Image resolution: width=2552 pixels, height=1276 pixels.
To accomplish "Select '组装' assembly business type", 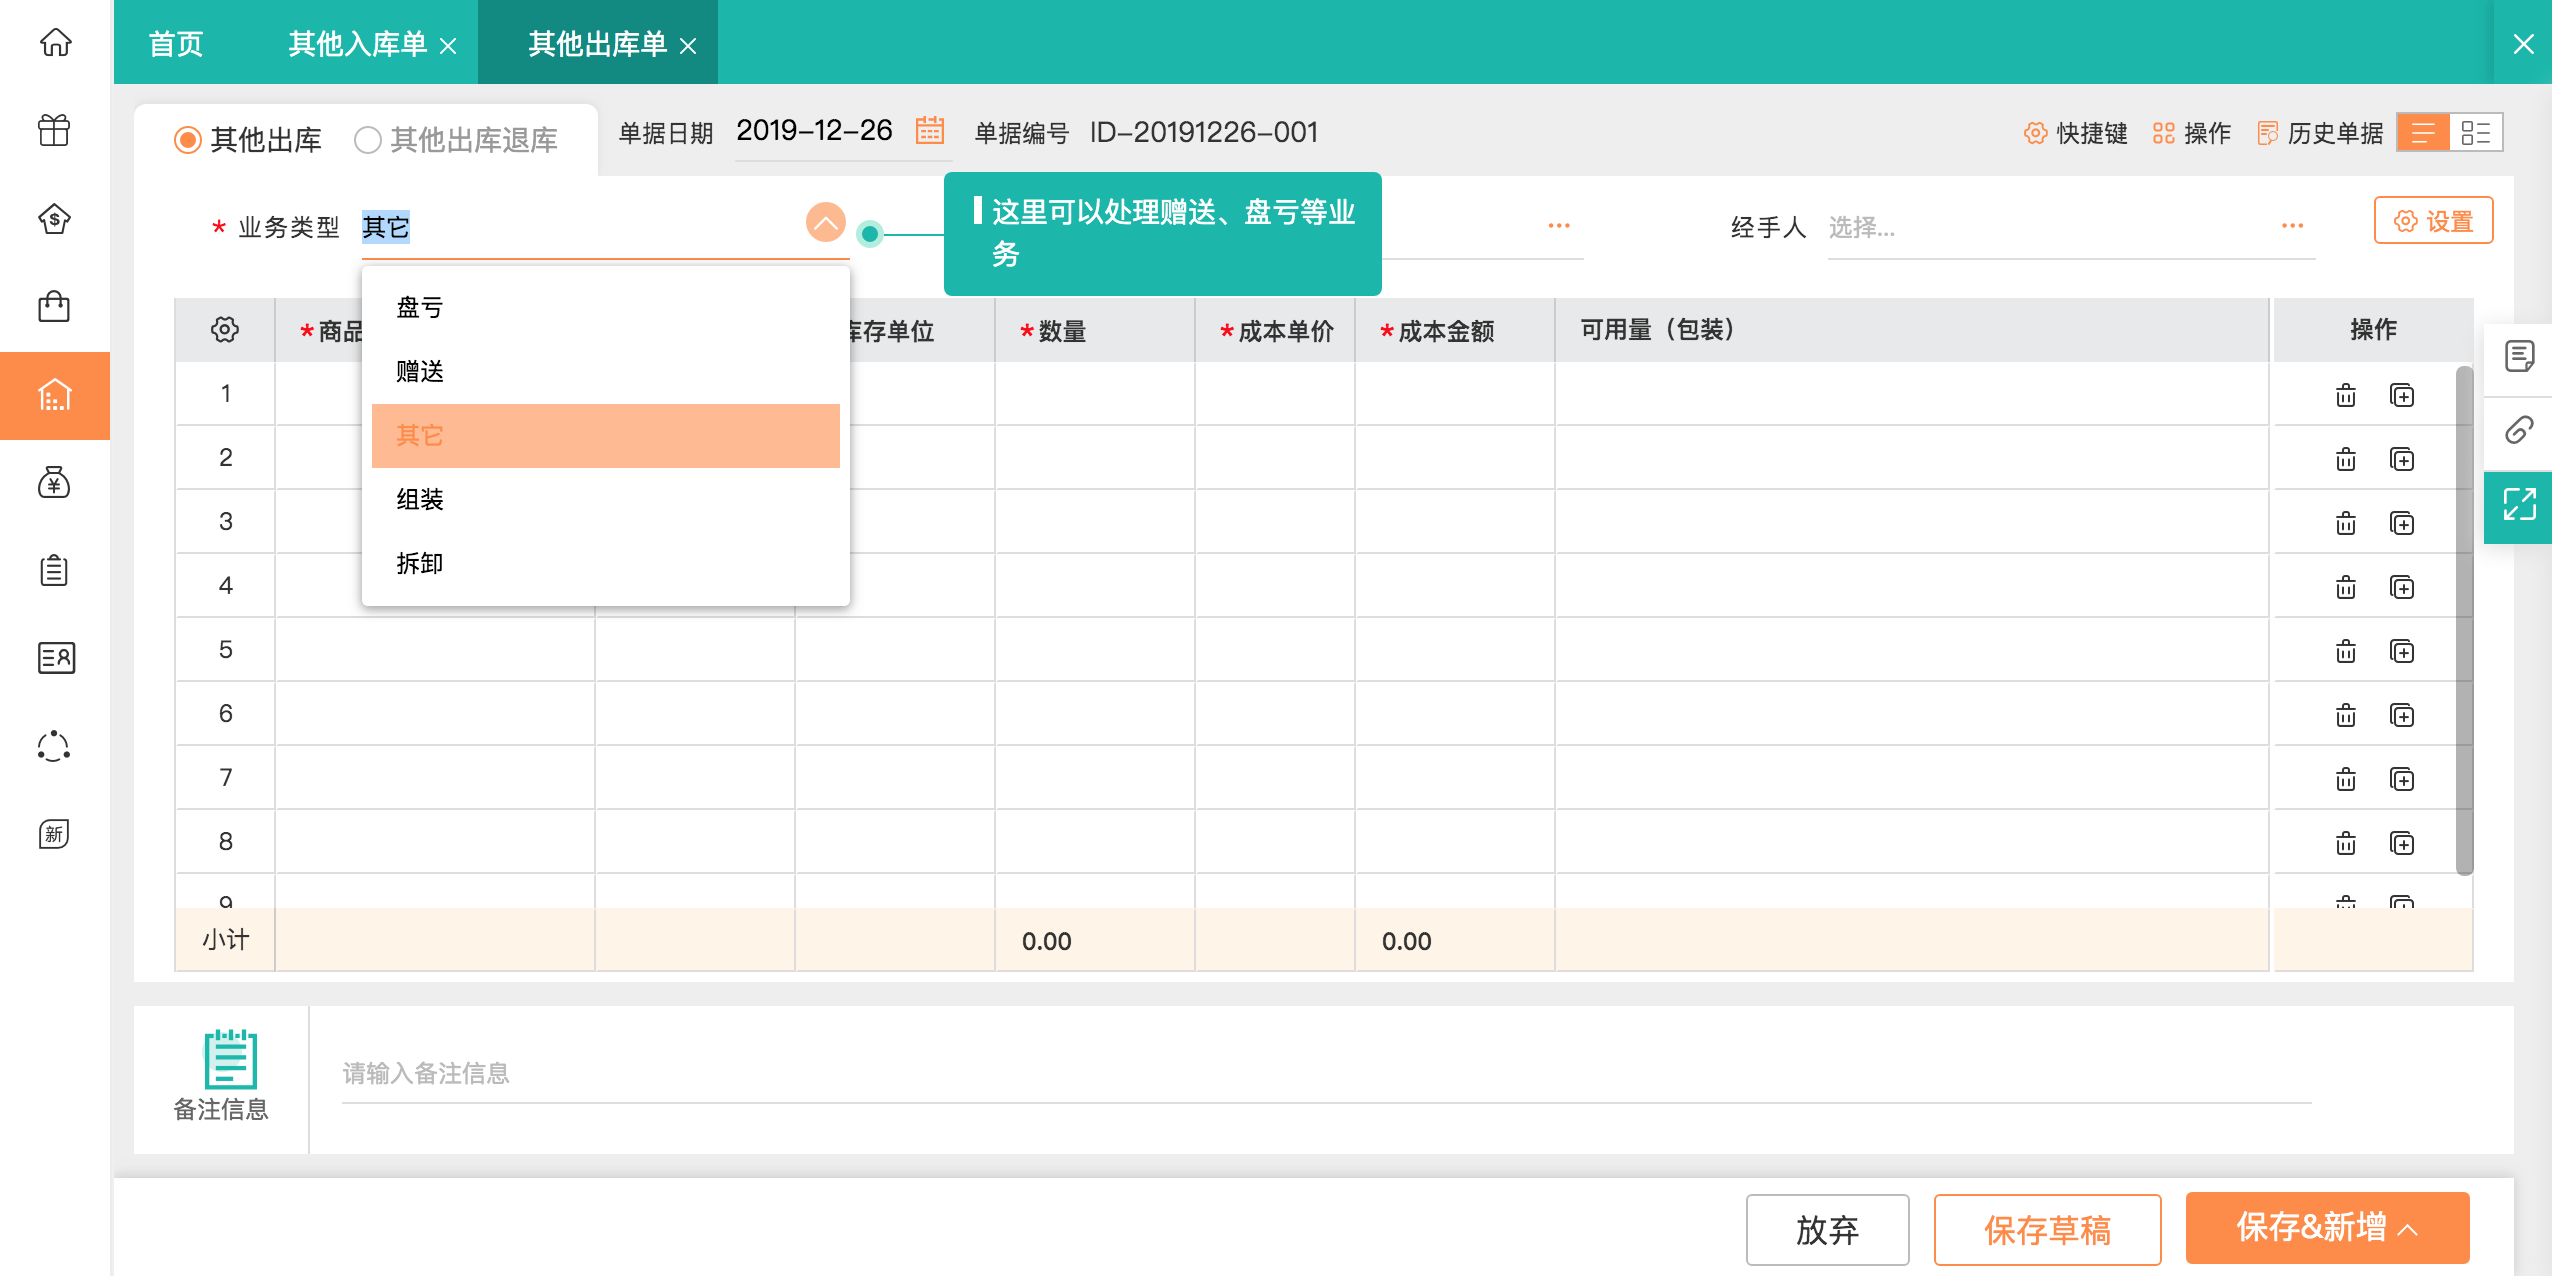I will pos(420,500).
